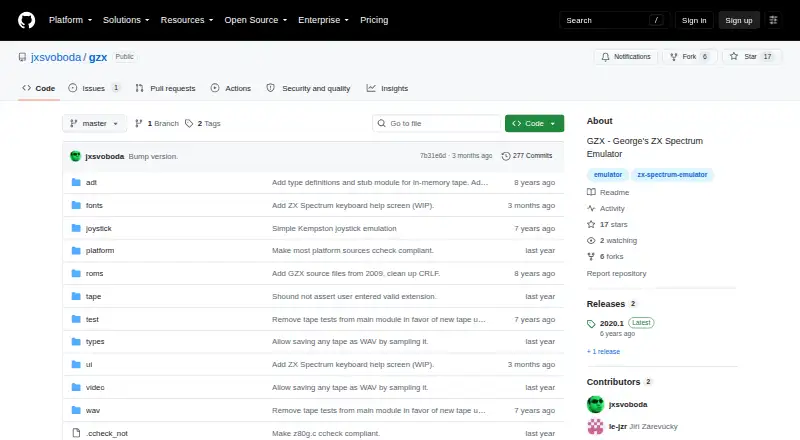800x440 pixels.
Task: Click the Sign up button
Action: point(739,20)
